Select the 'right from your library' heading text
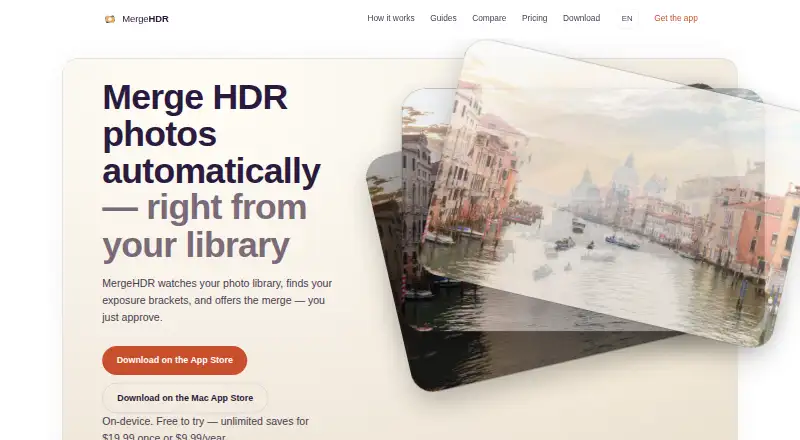 tap(204, 226)
